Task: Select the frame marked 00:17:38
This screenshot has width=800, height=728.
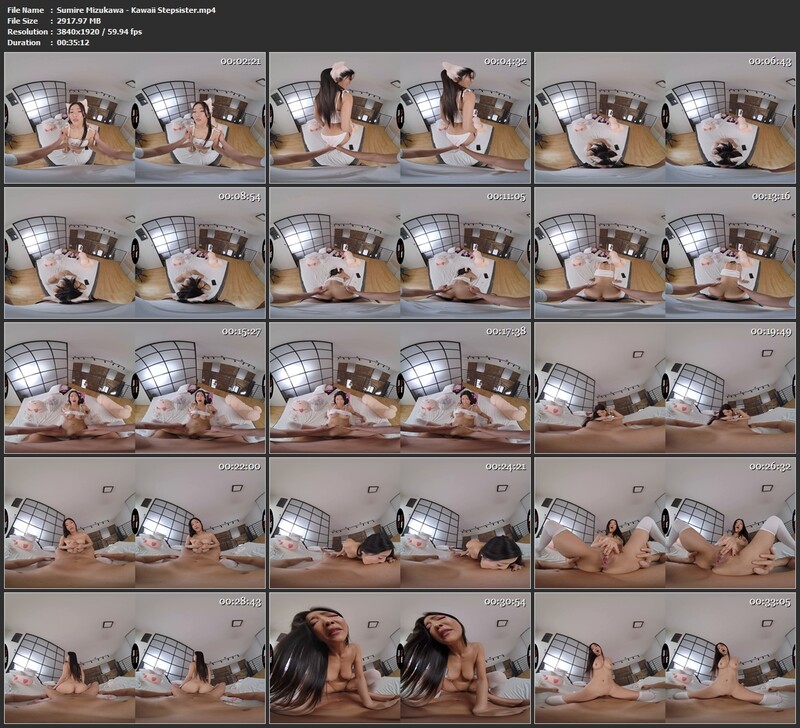Action: click(x=399, y=387)
